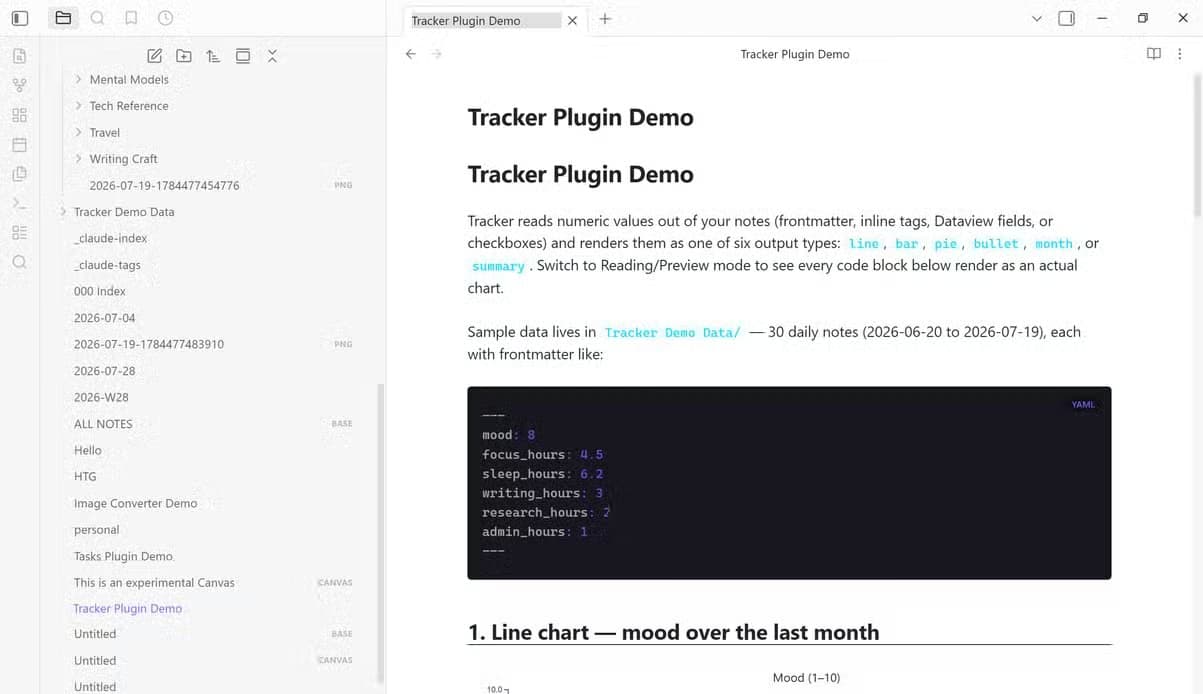Click the '1. Line chart' heading

click(673, 632)
